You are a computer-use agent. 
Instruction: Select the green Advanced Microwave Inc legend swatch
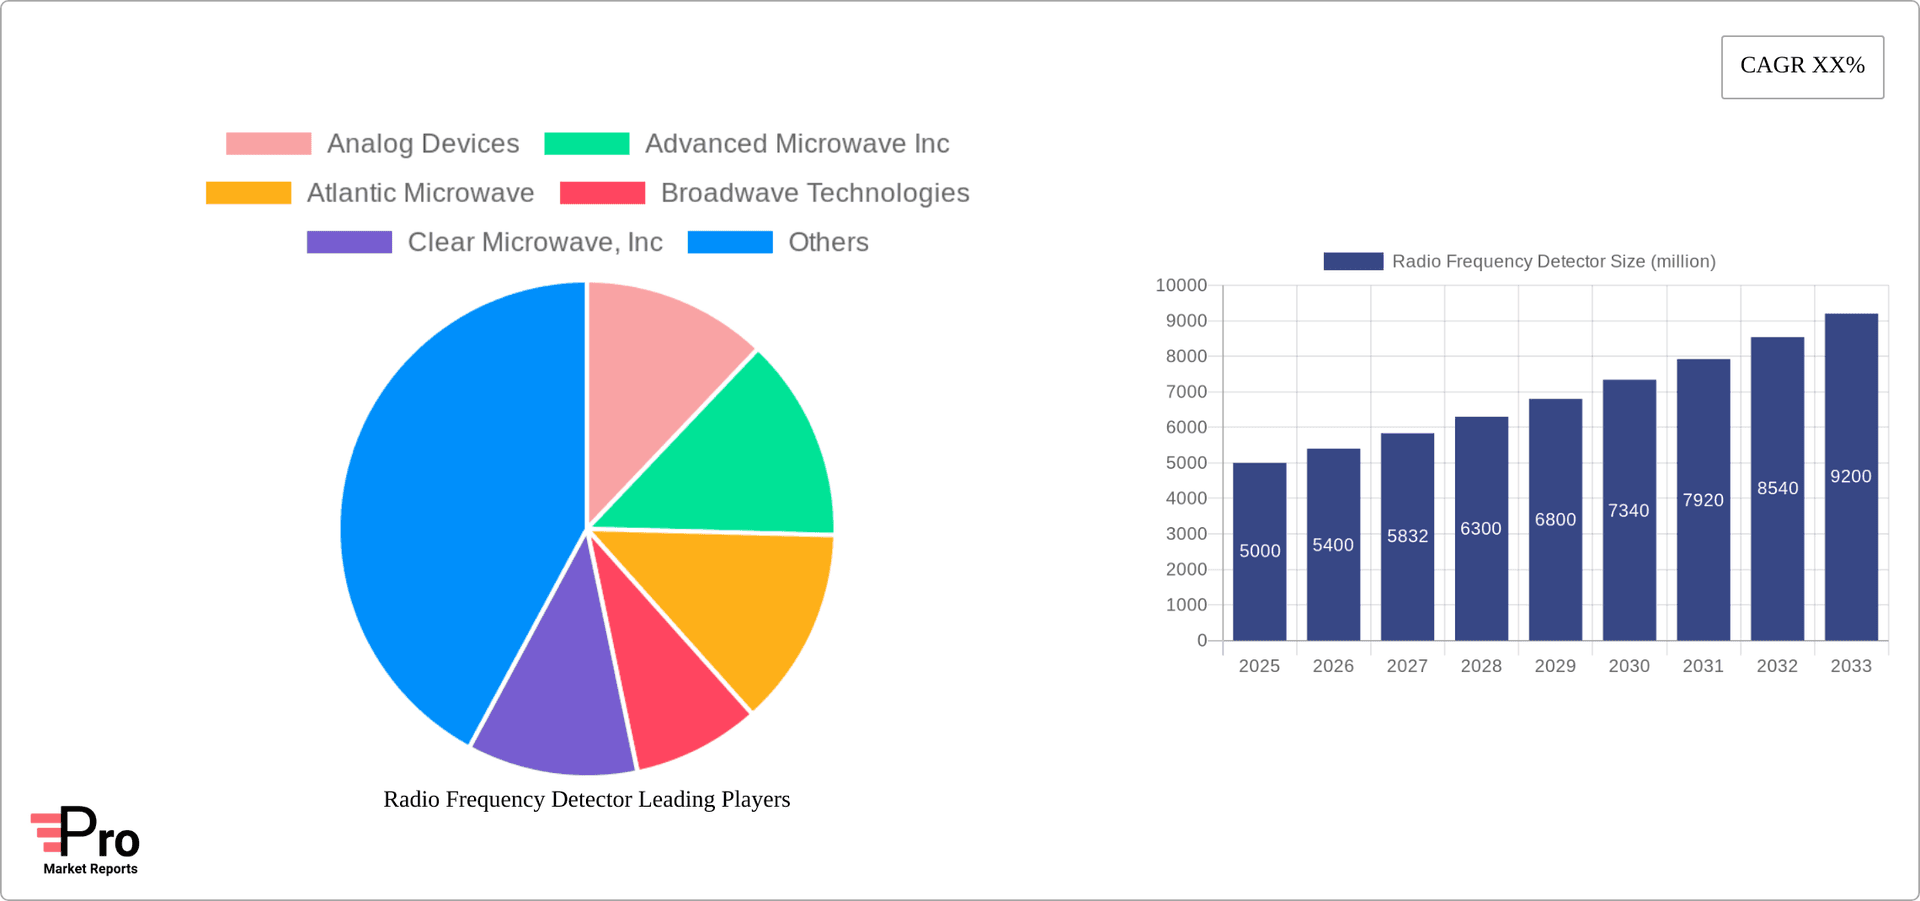[x=586, y=143]
